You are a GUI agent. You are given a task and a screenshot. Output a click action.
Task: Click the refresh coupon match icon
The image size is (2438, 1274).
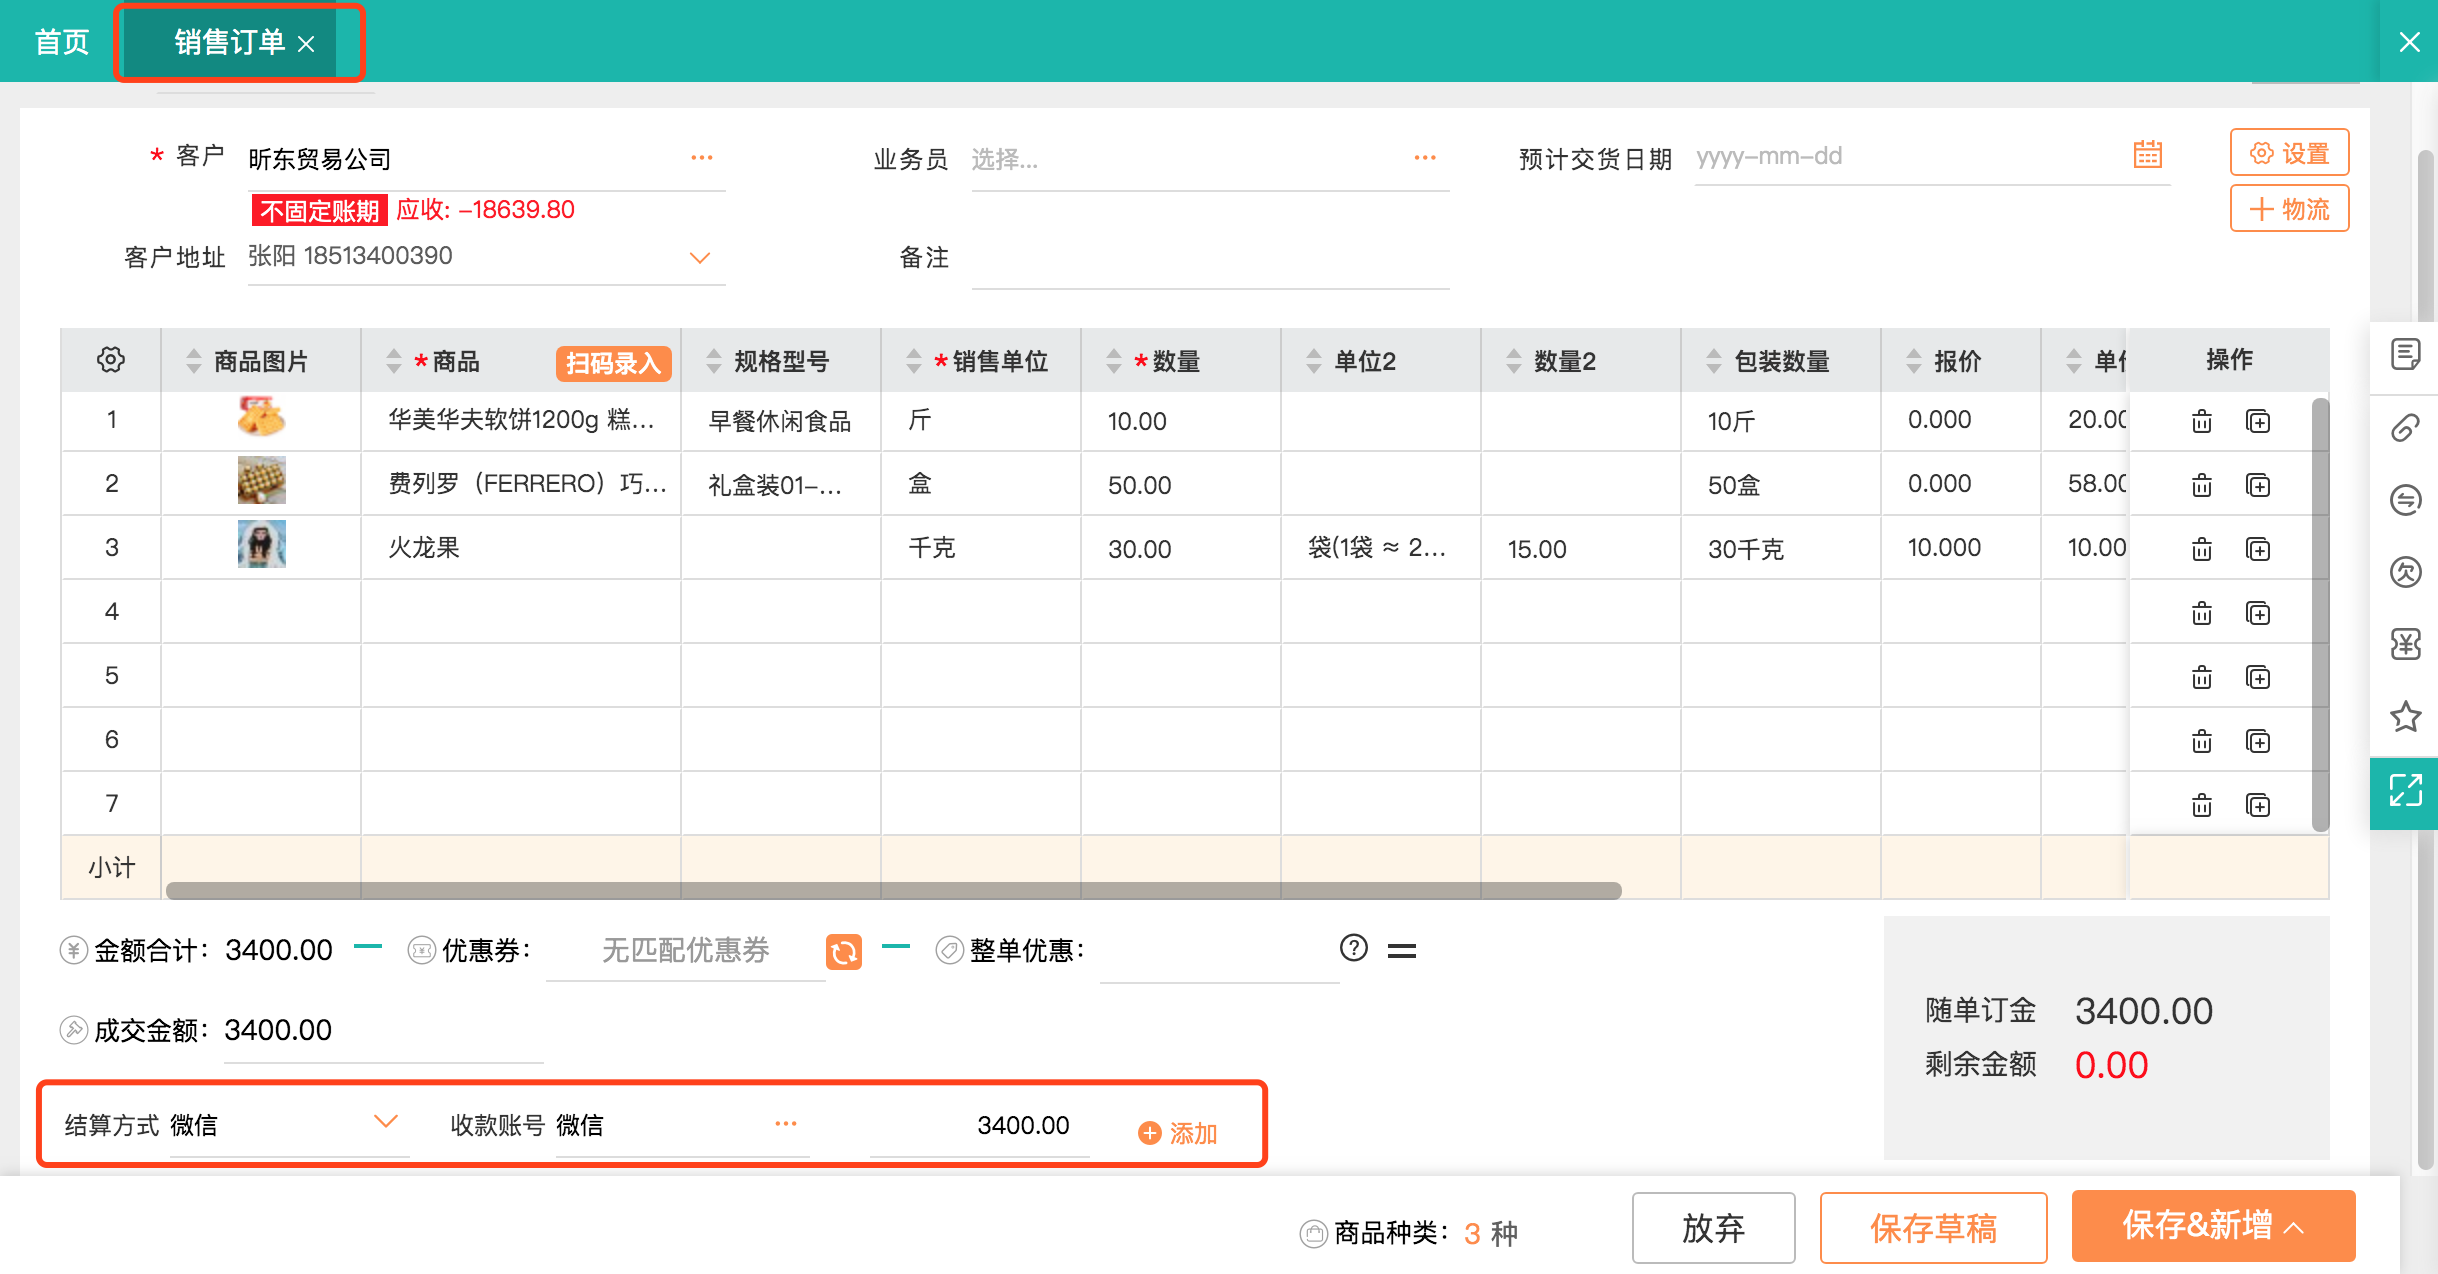click(847, 950)
